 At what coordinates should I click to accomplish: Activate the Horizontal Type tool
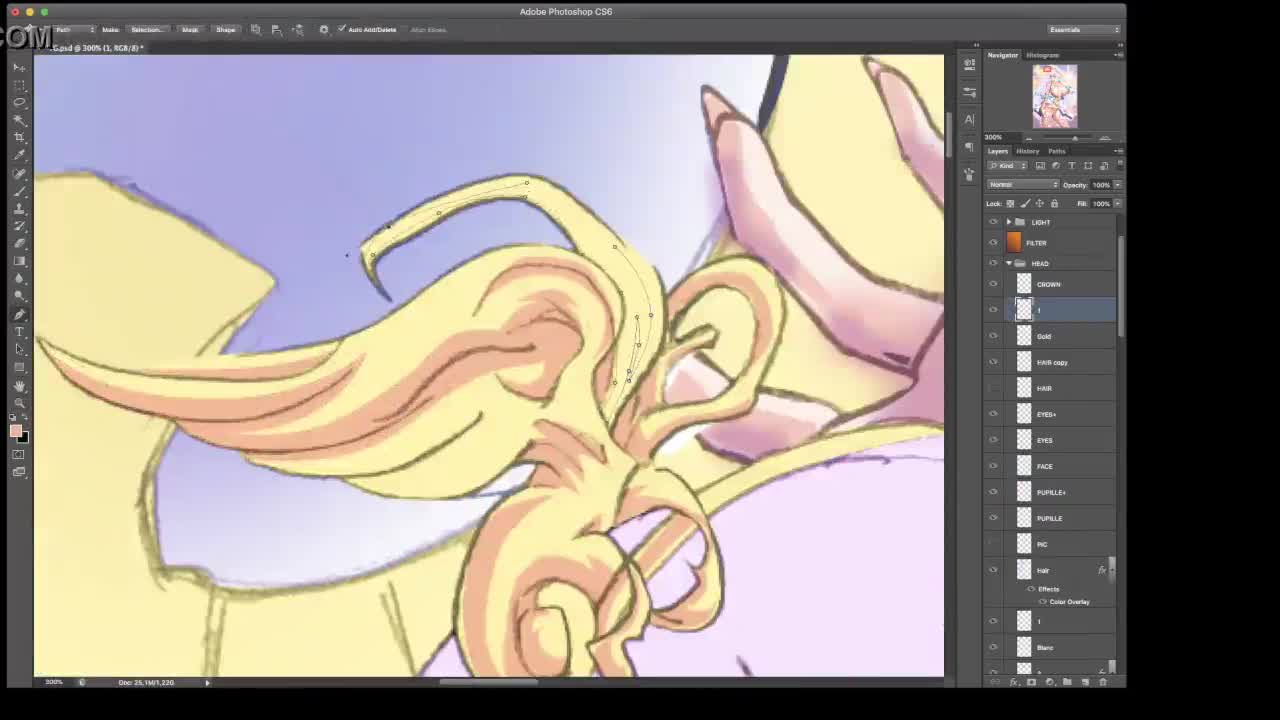click(19, 332)
